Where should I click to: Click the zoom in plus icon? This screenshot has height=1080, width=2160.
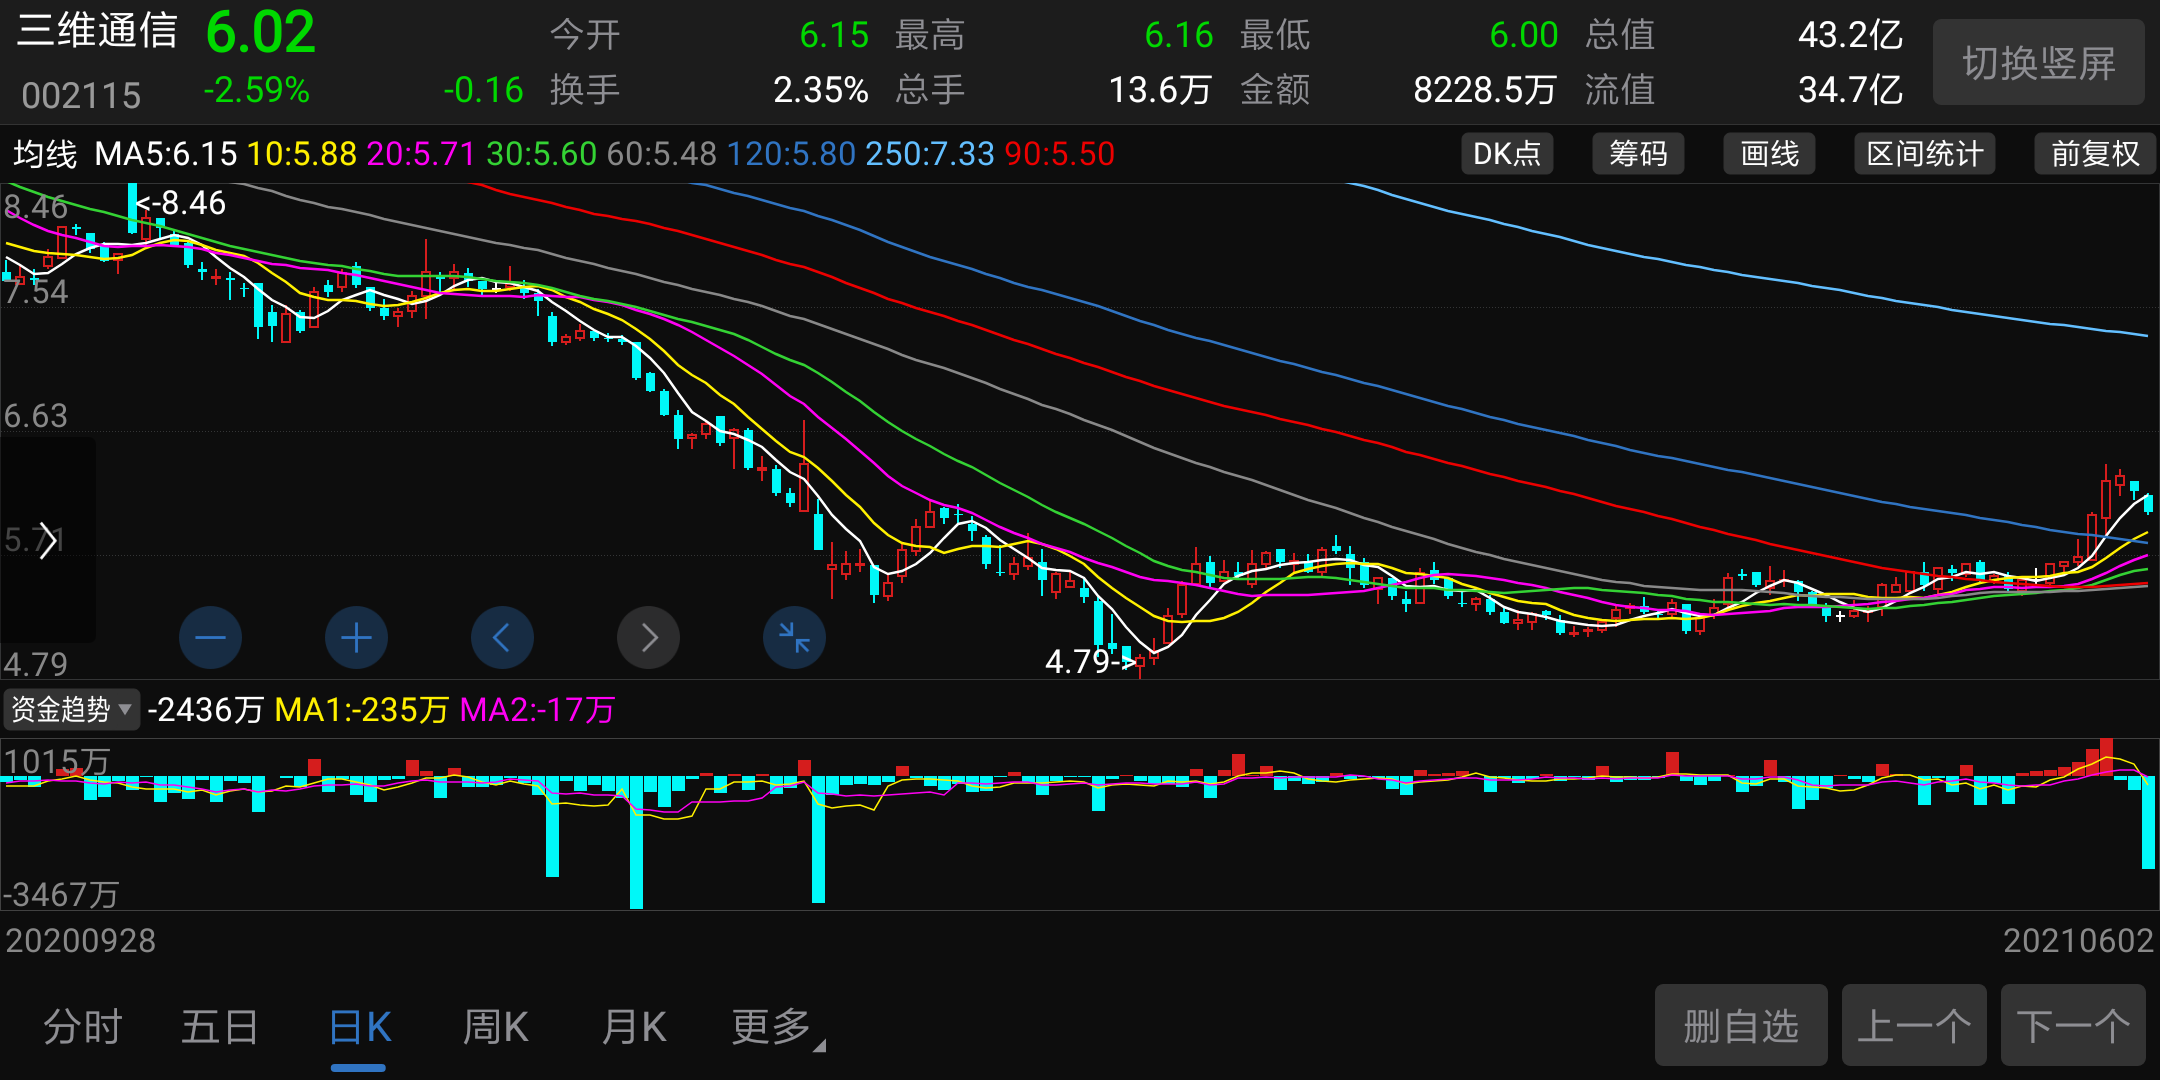coord(356,638)
